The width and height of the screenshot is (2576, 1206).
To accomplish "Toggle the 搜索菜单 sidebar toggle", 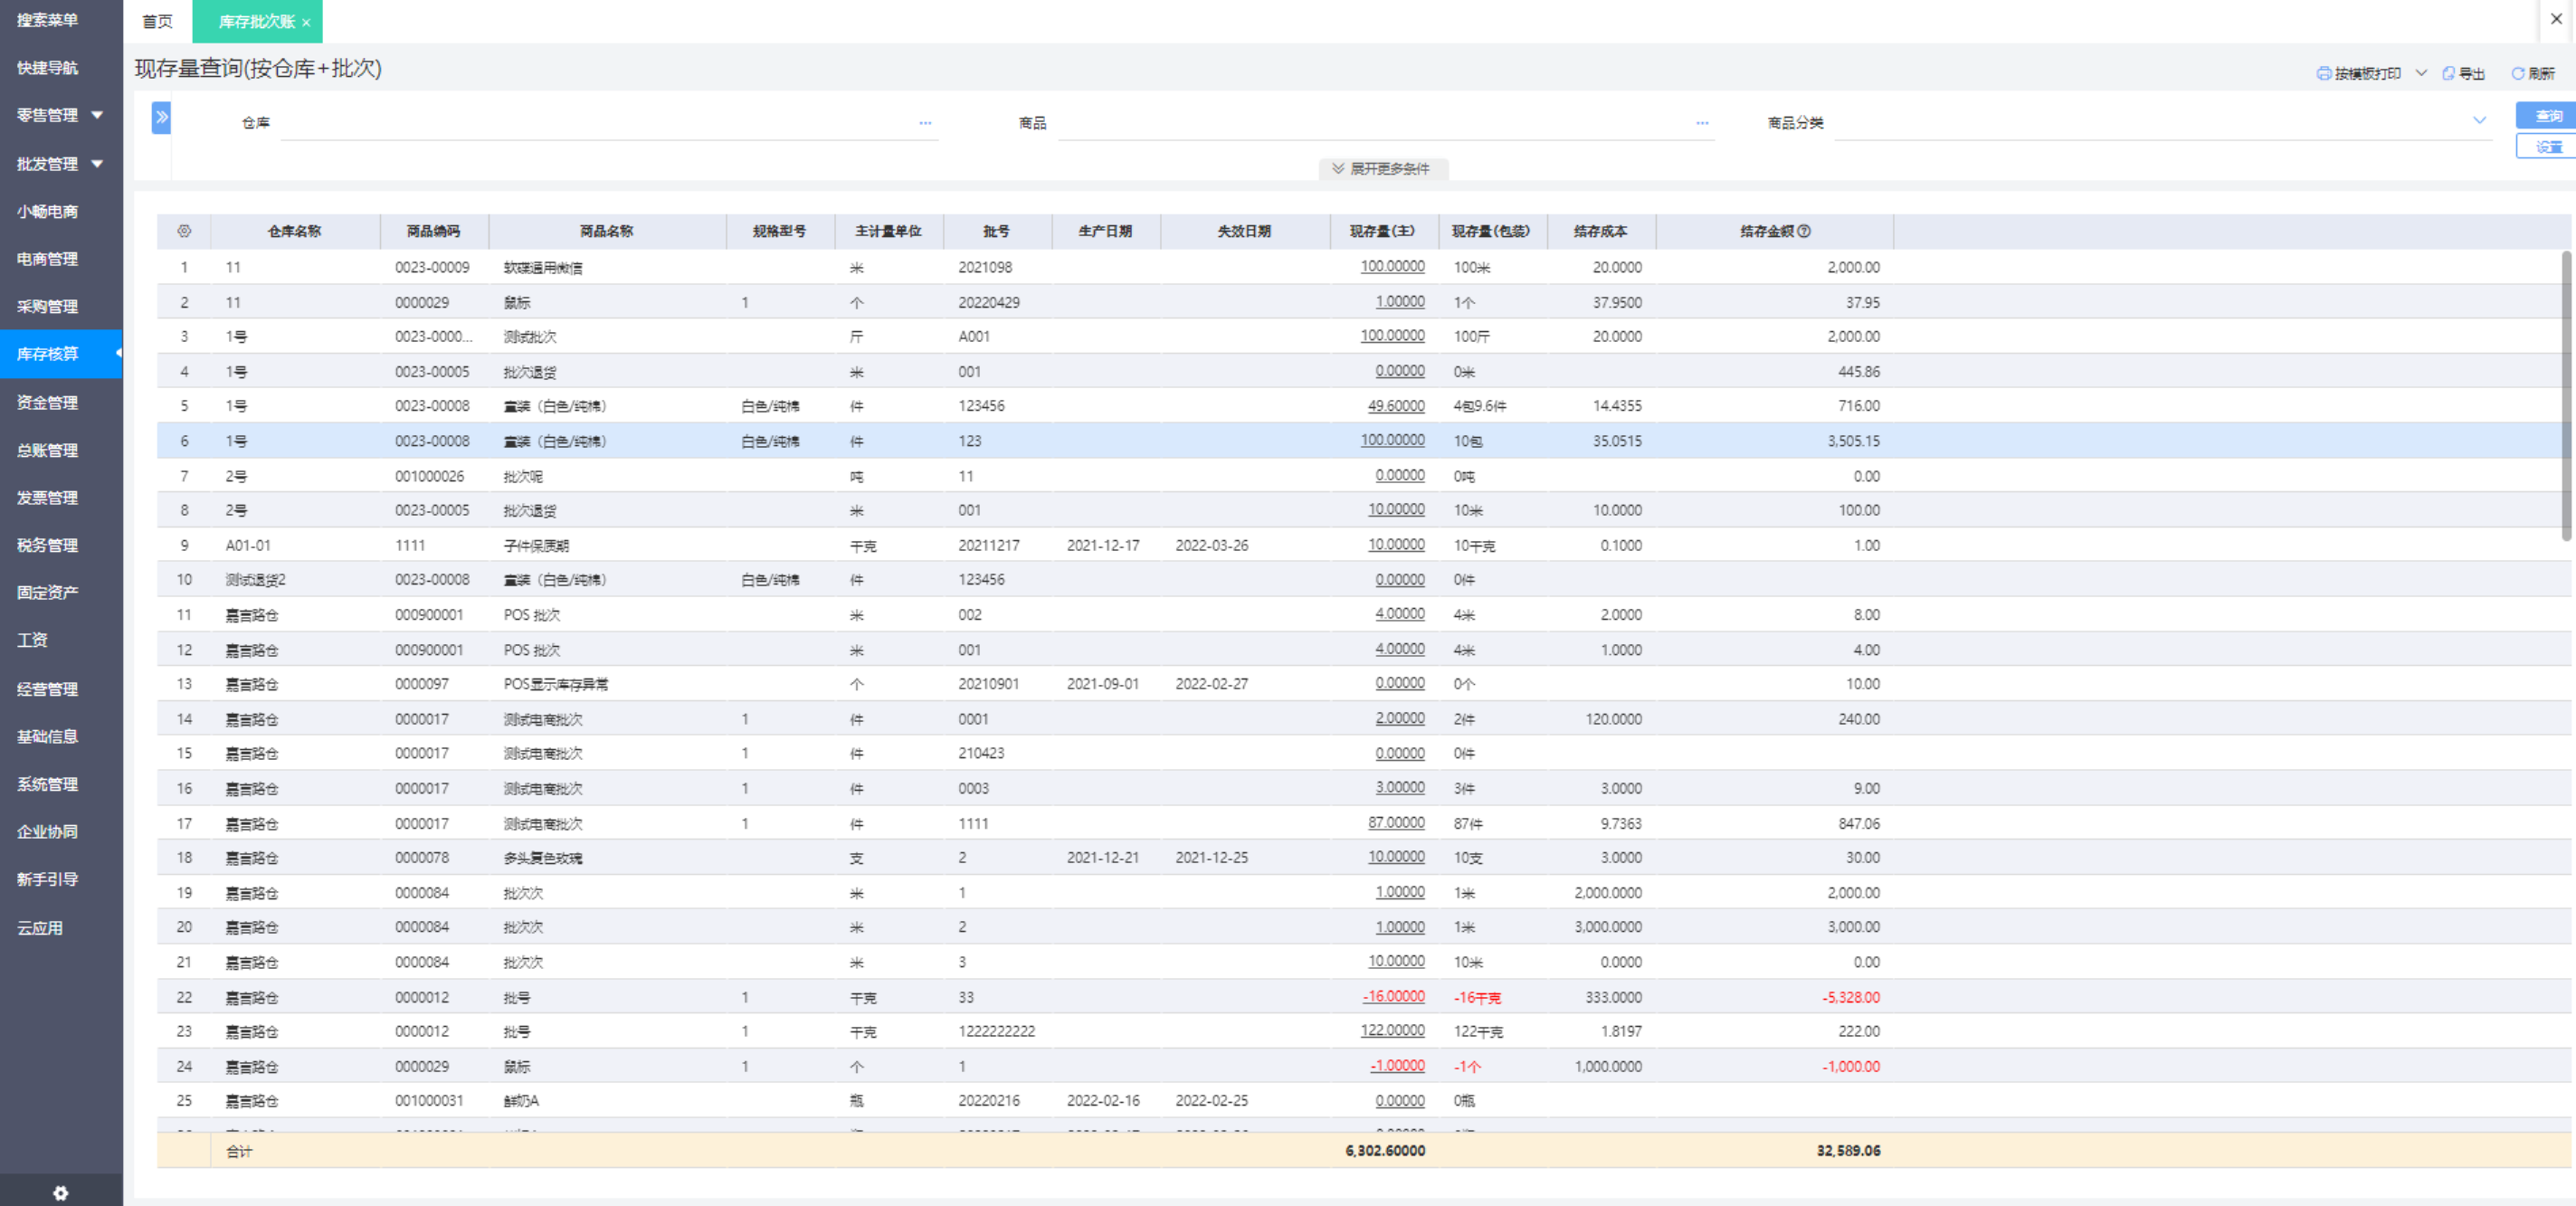I will (46, 20).
